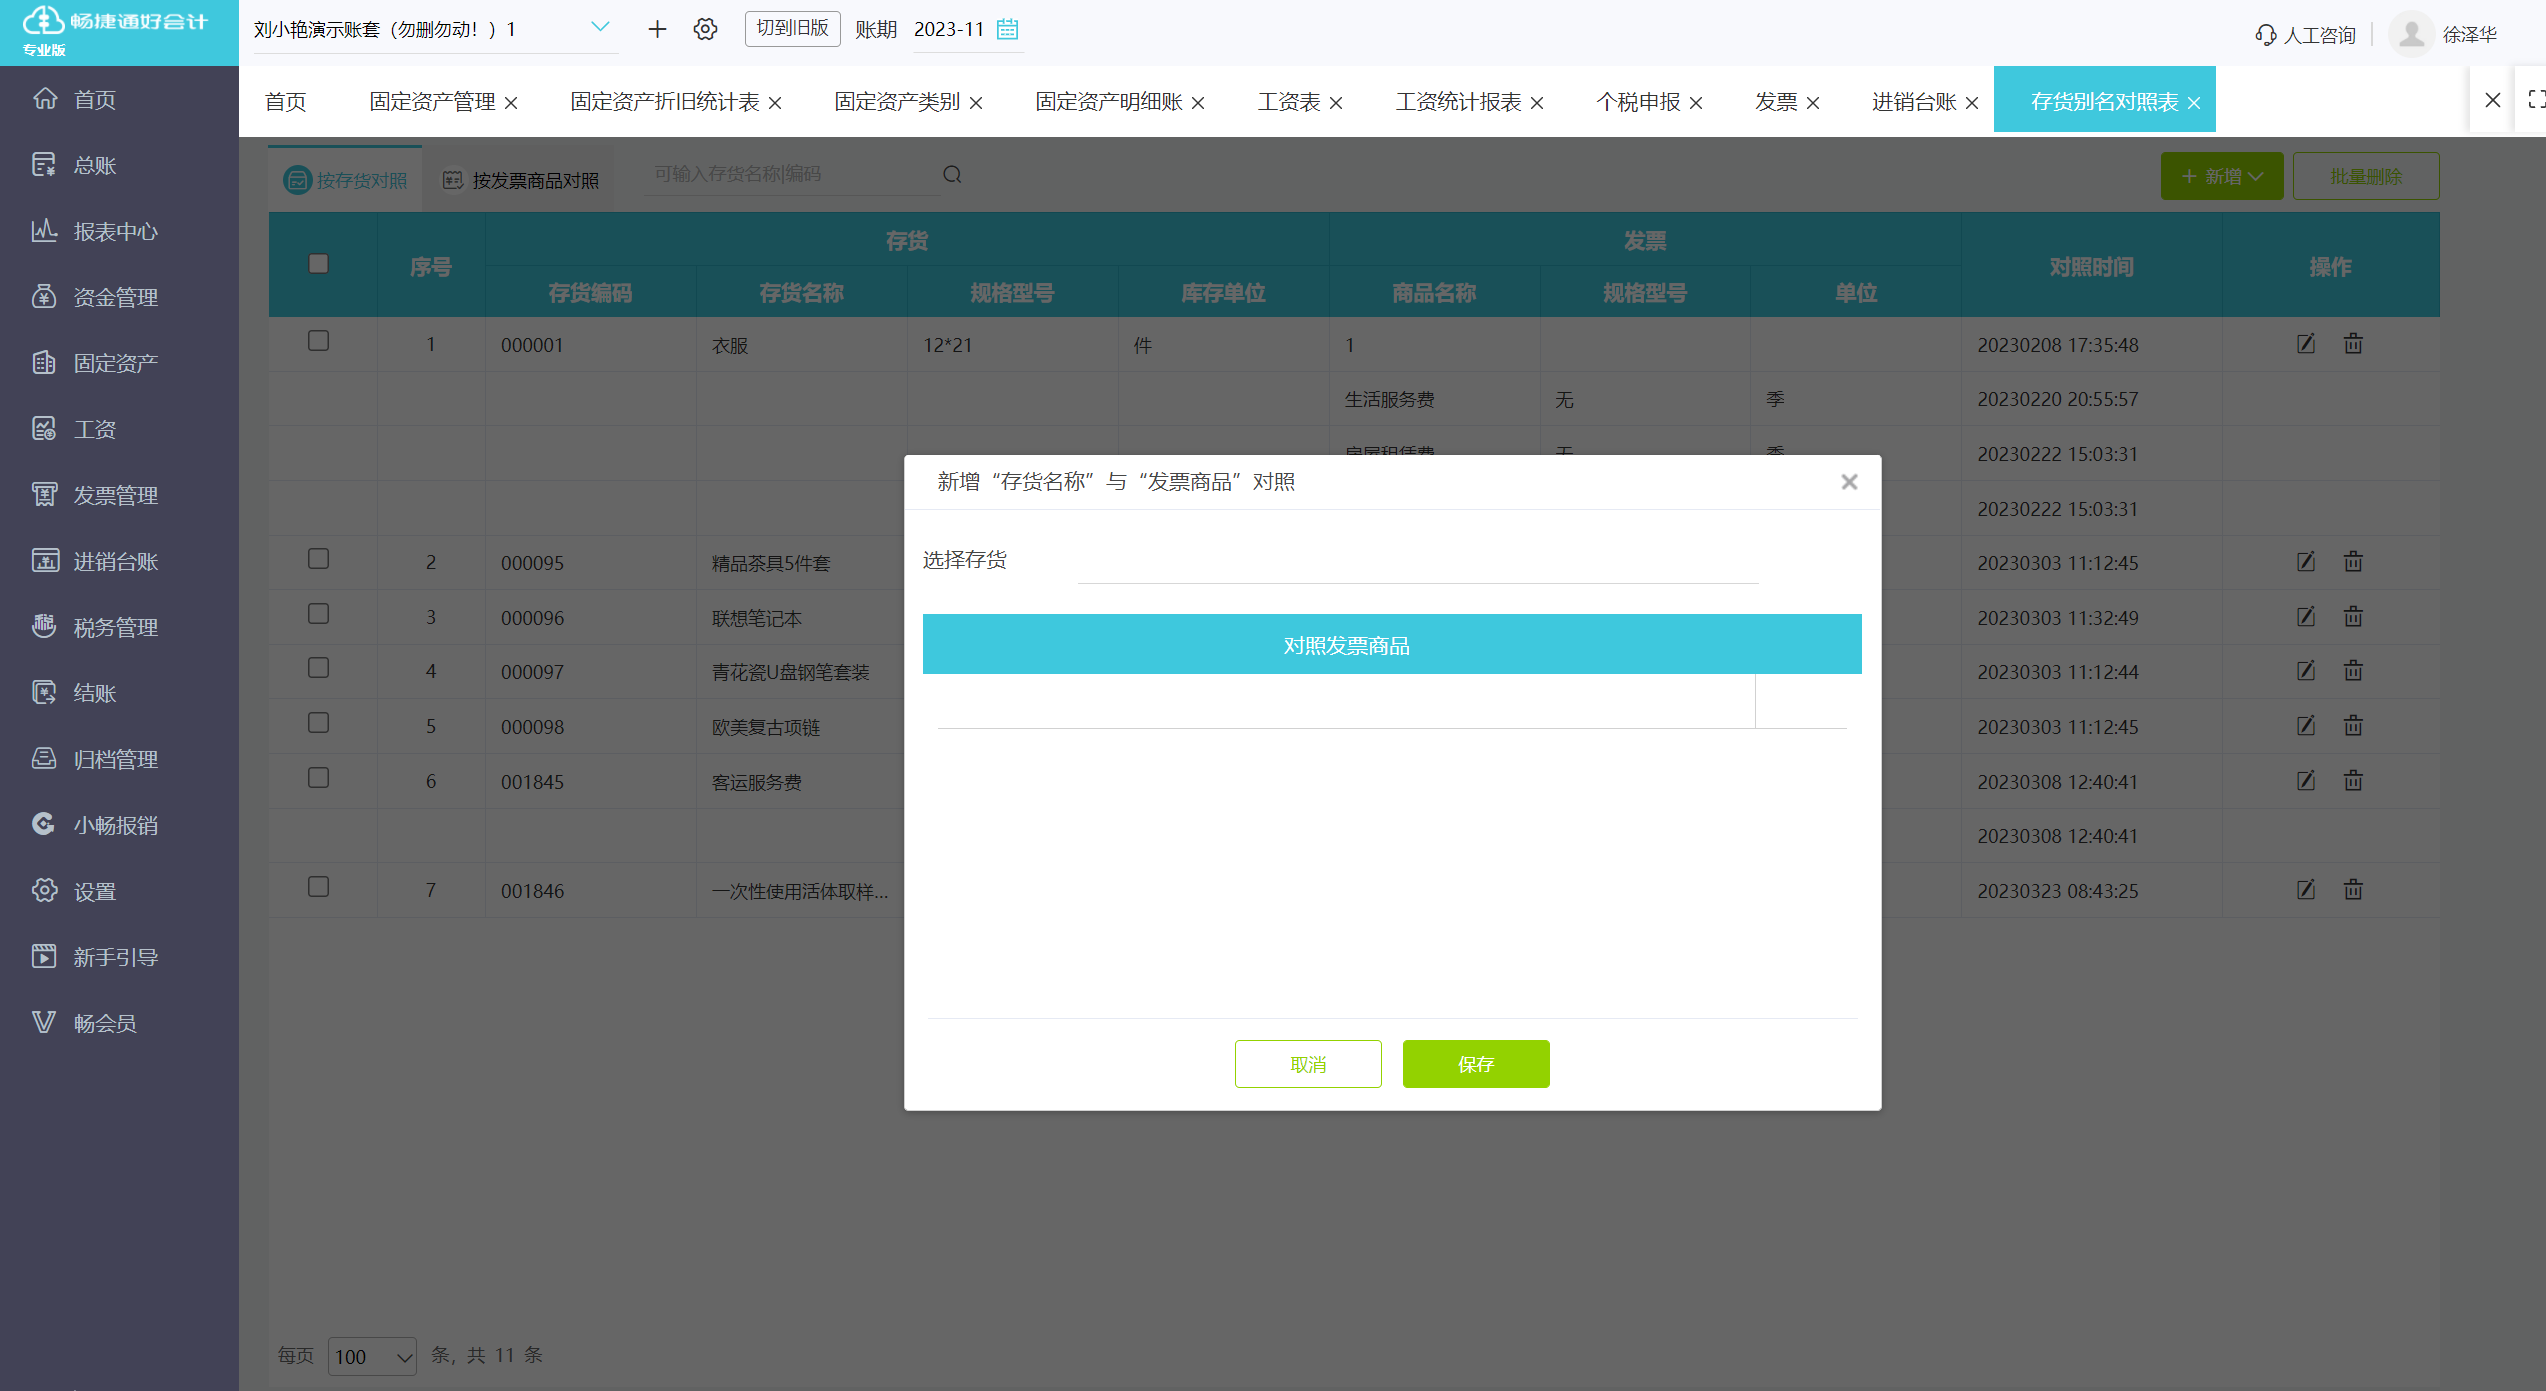Click the 取消 button in dialog
This screenshot has width=2546, height=1391.
1308,1066
